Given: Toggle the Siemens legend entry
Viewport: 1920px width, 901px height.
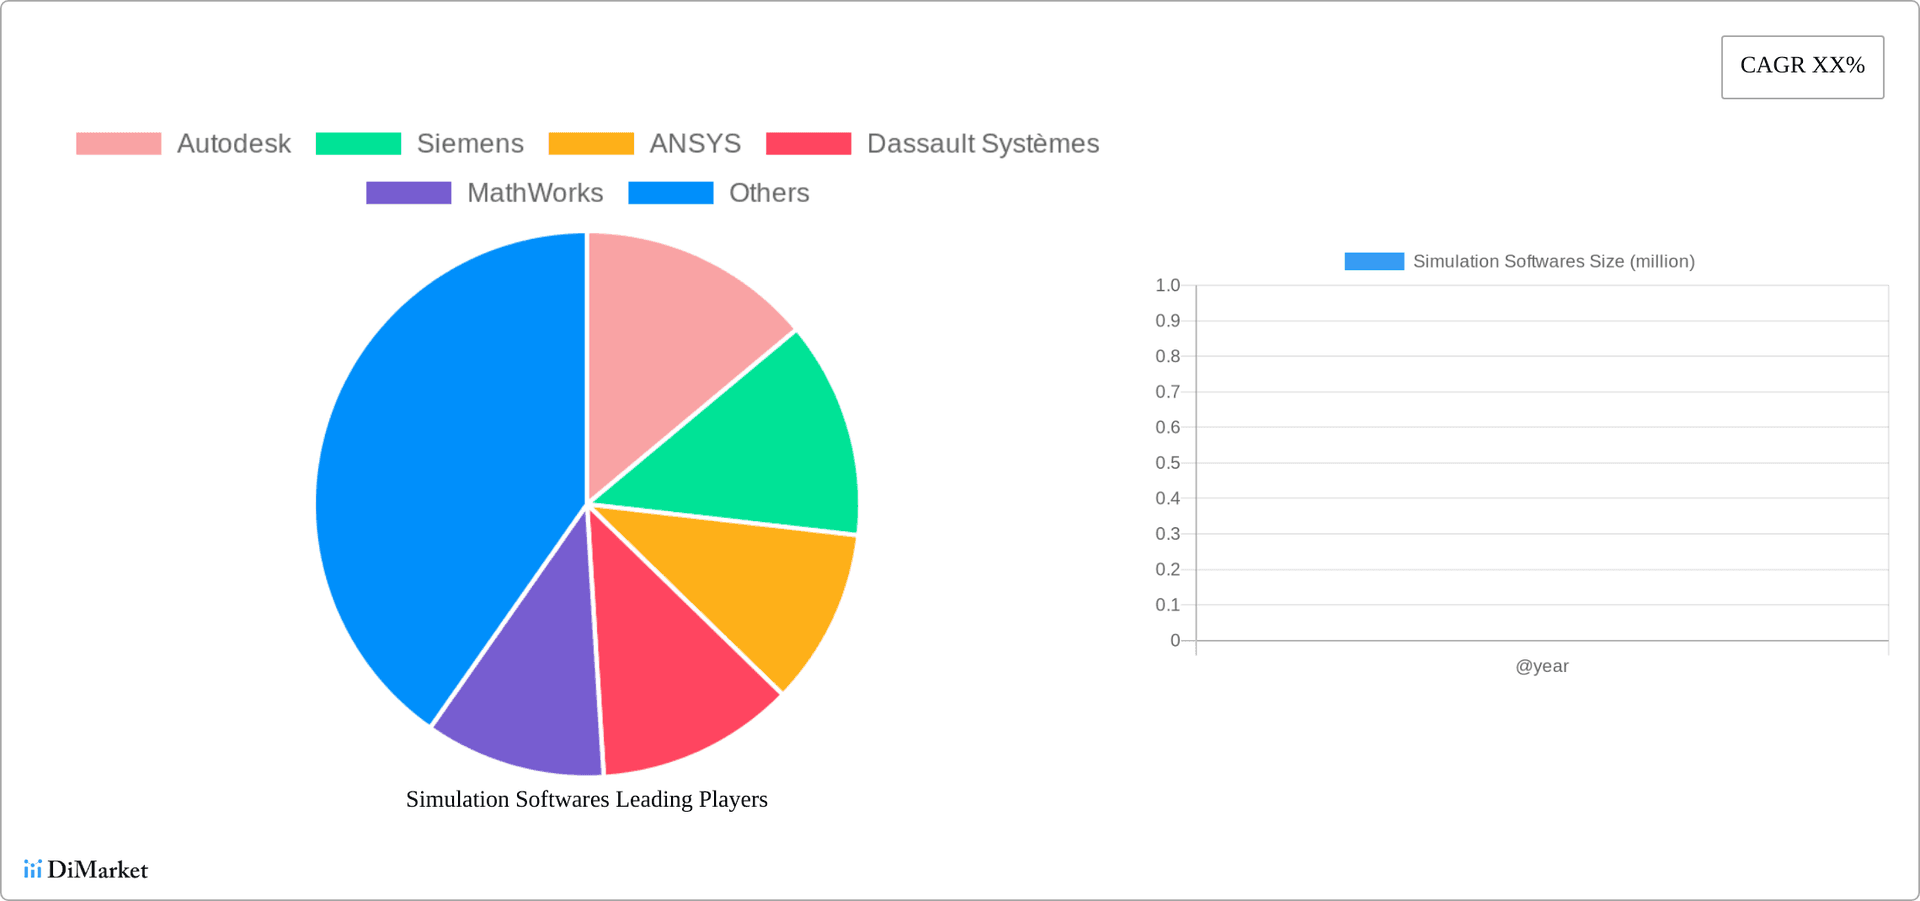Looking at the screenshot, I should pos(470,143).
